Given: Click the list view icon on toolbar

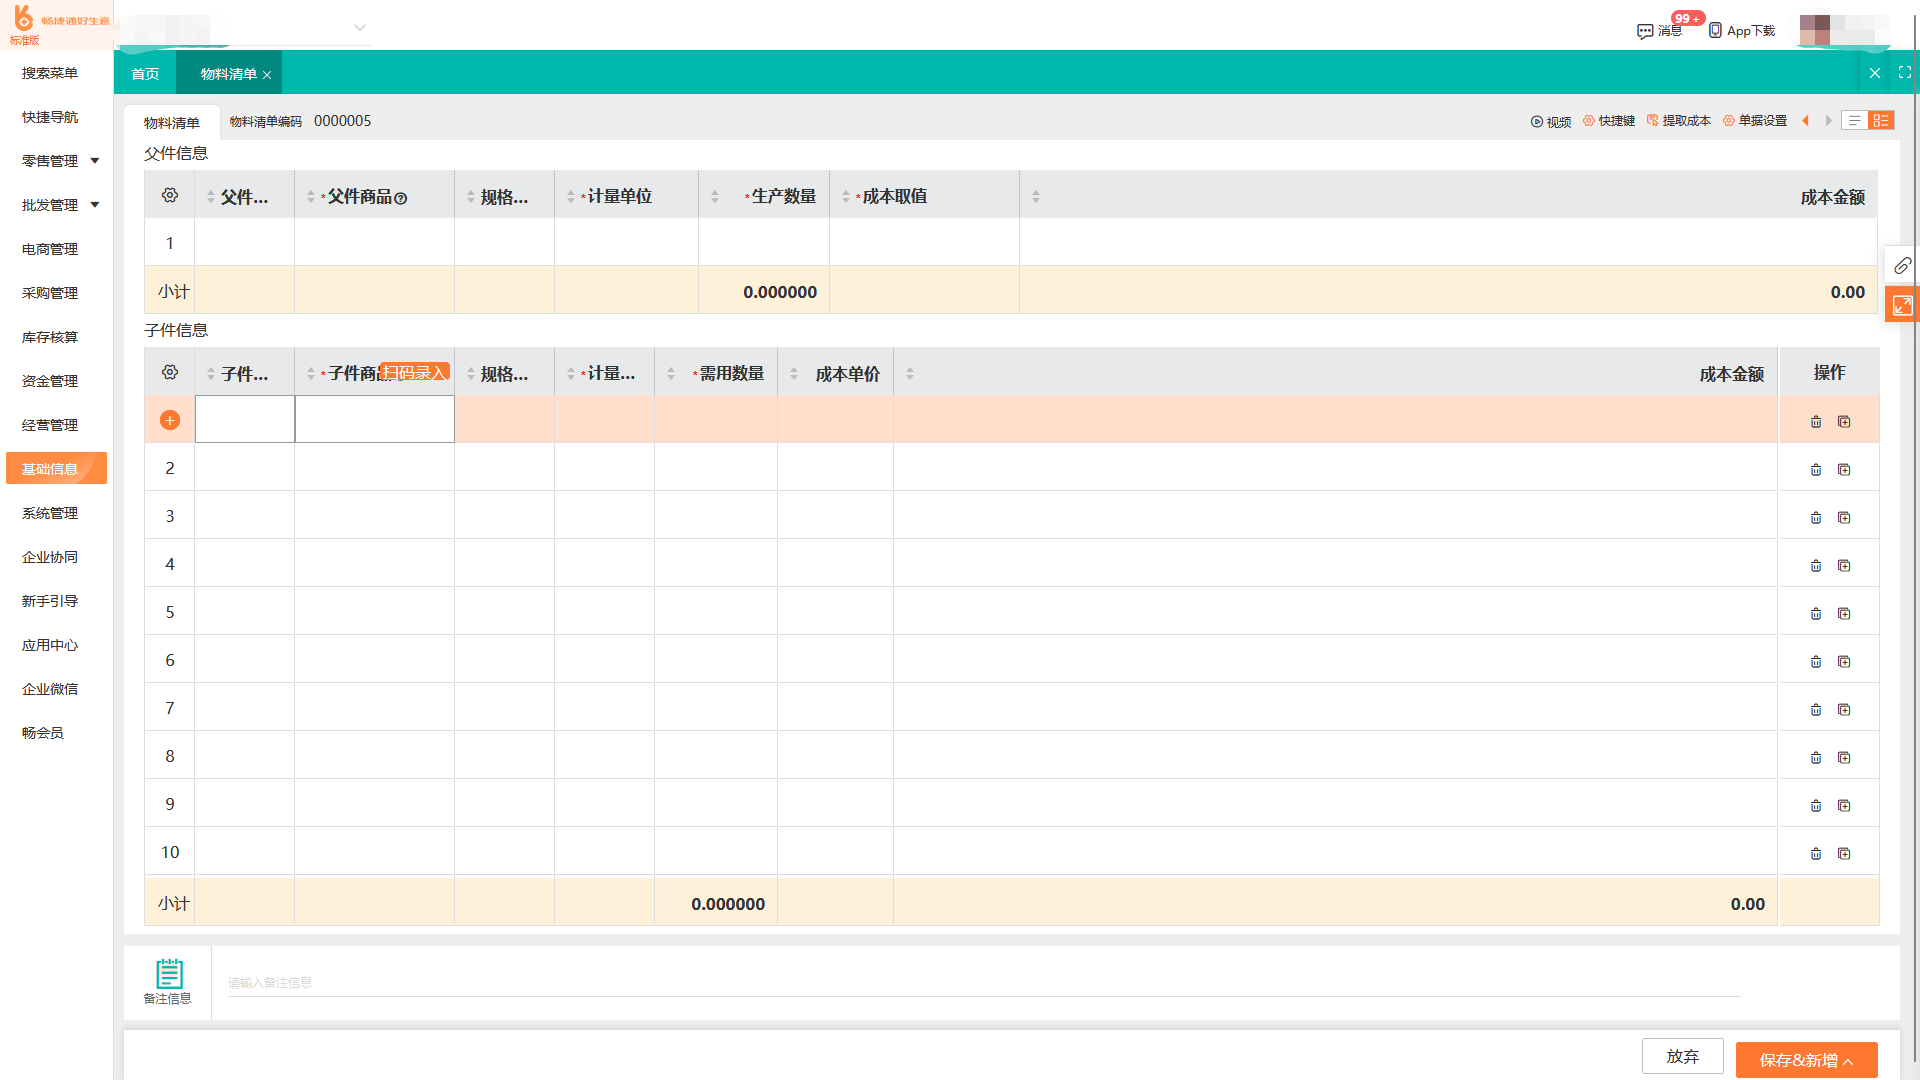Looking at the screenshot, I should pos(1855,121).
